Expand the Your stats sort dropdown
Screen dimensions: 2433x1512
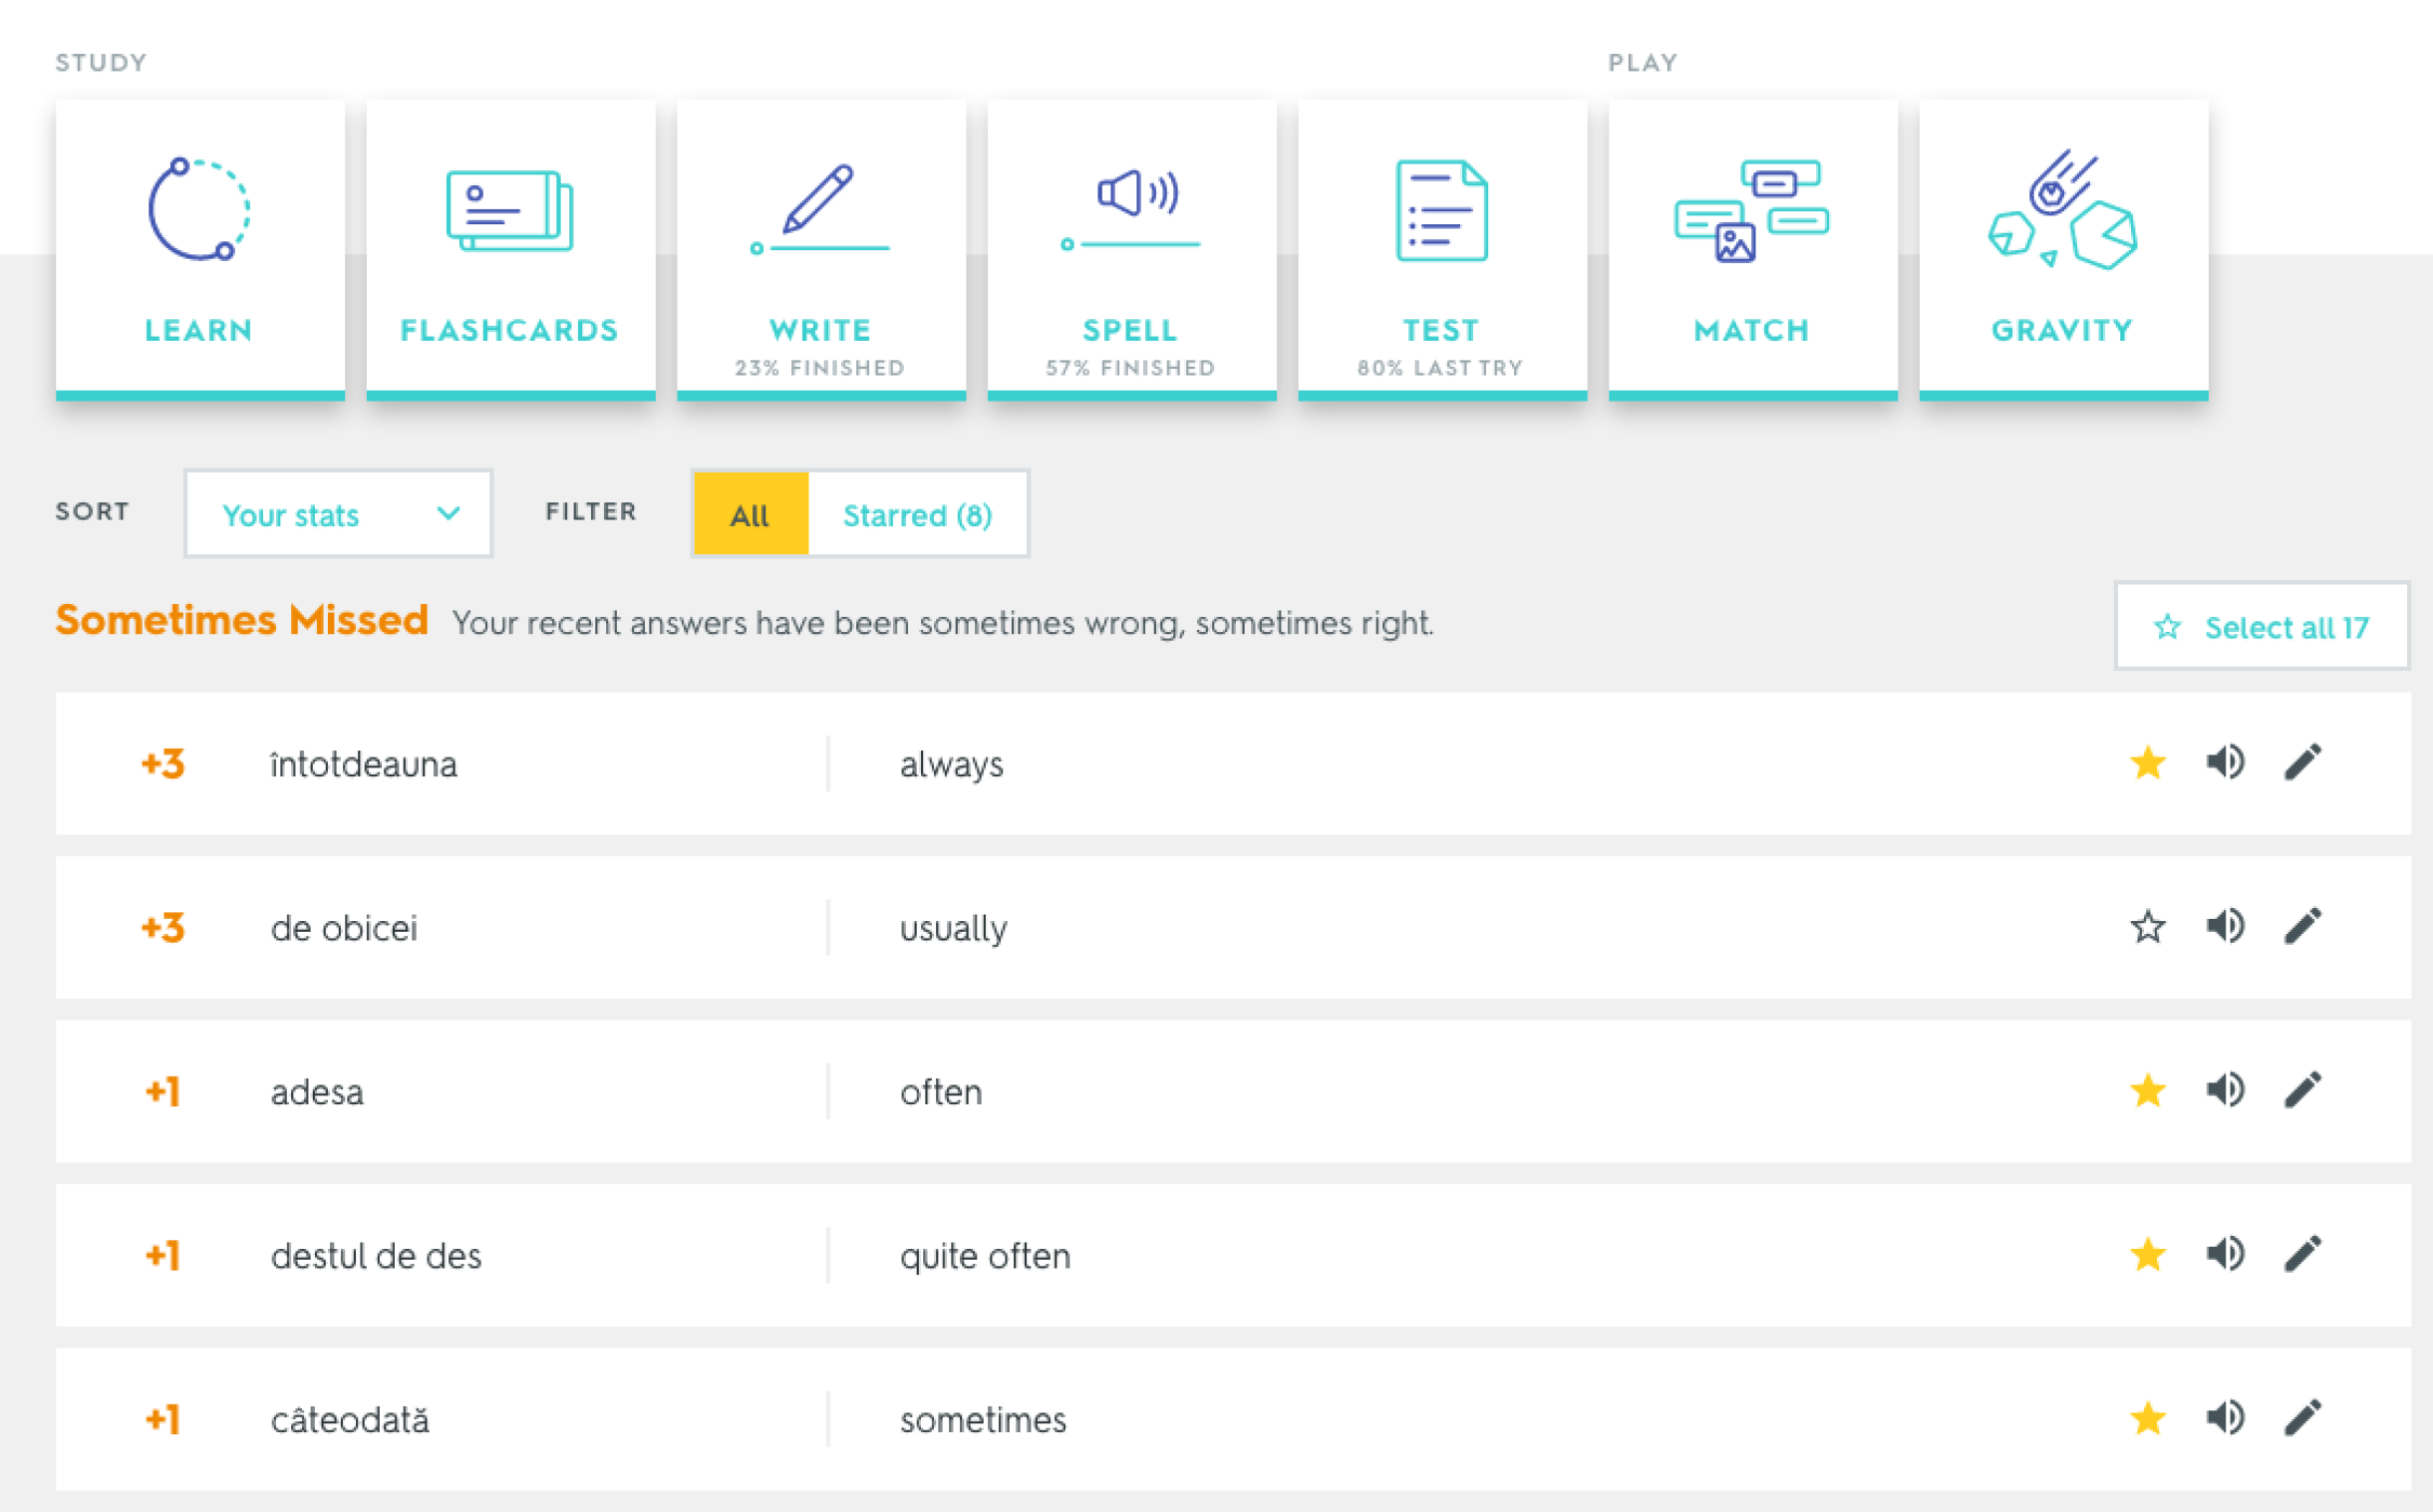click(334, 512)
